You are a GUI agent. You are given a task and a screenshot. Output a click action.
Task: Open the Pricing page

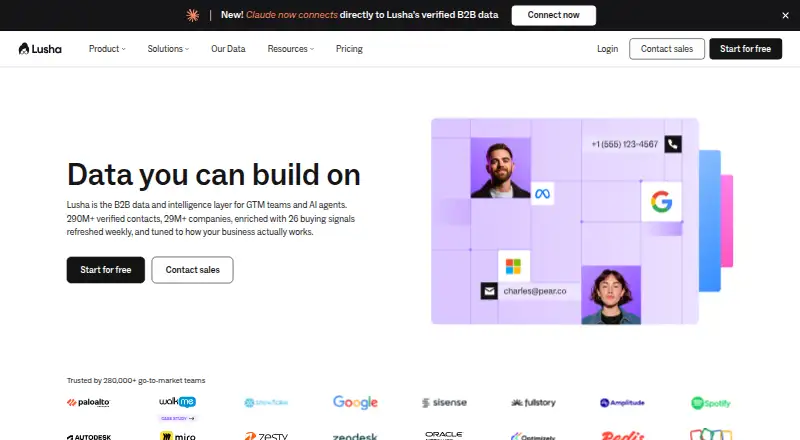click(x=349, y=49)
